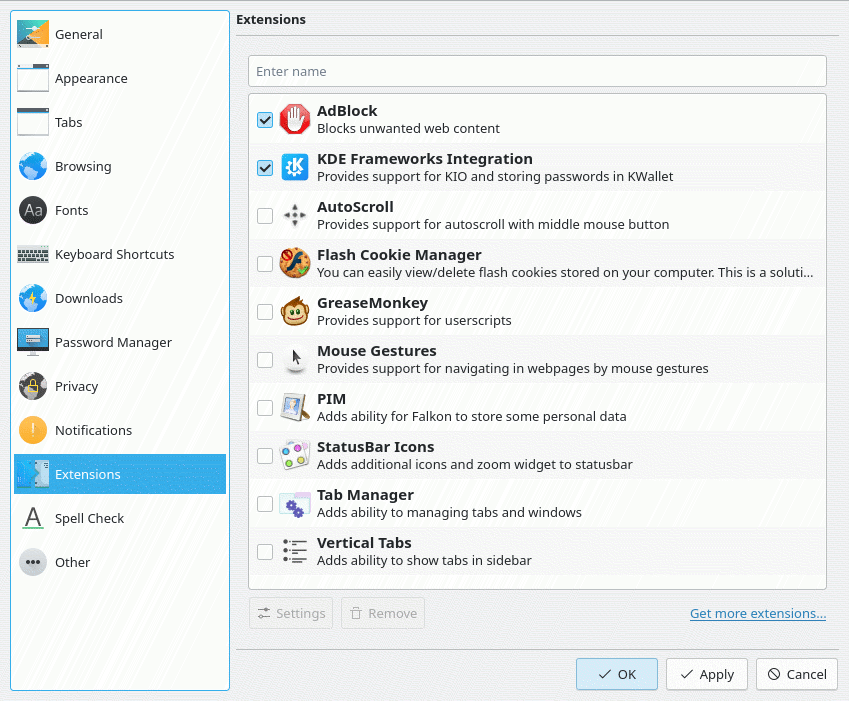Click the extension name search field

tap(537, 71)
